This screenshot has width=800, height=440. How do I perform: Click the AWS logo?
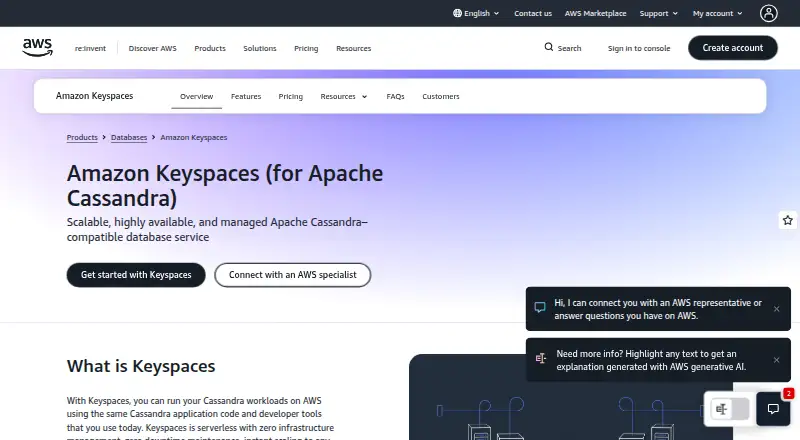(37, 47)
